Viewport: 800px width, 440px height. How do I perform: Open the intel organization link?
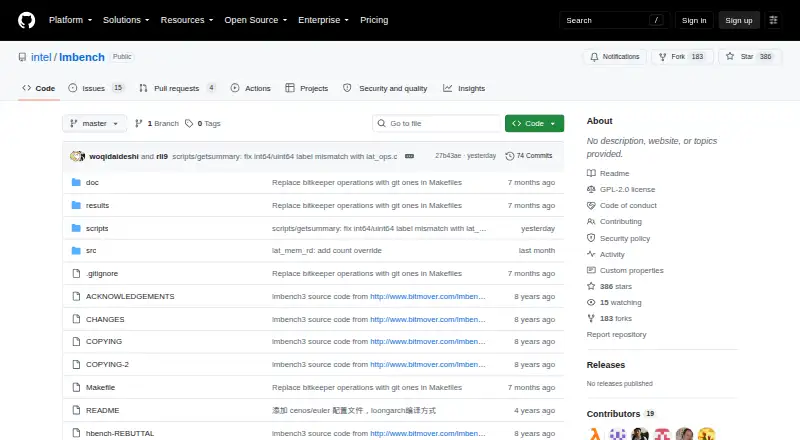(41, 57)
